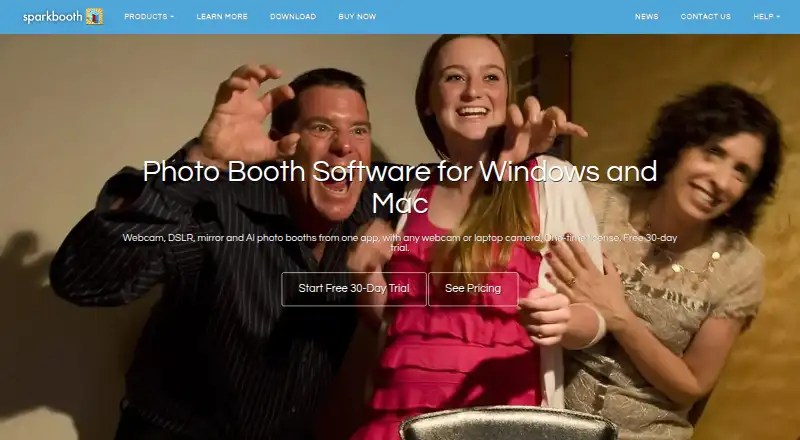Click the subtitle text about webcam and DSLR booths
Viewport: 800px width, 440px height.
click(x=400, y=243)
